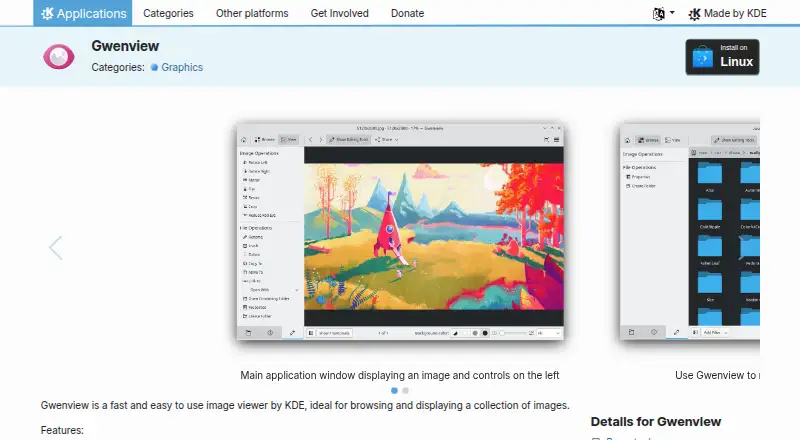800x440 pixels.
Task: Click Create Folder in folder browser screenshot
Action: (641, 186)
